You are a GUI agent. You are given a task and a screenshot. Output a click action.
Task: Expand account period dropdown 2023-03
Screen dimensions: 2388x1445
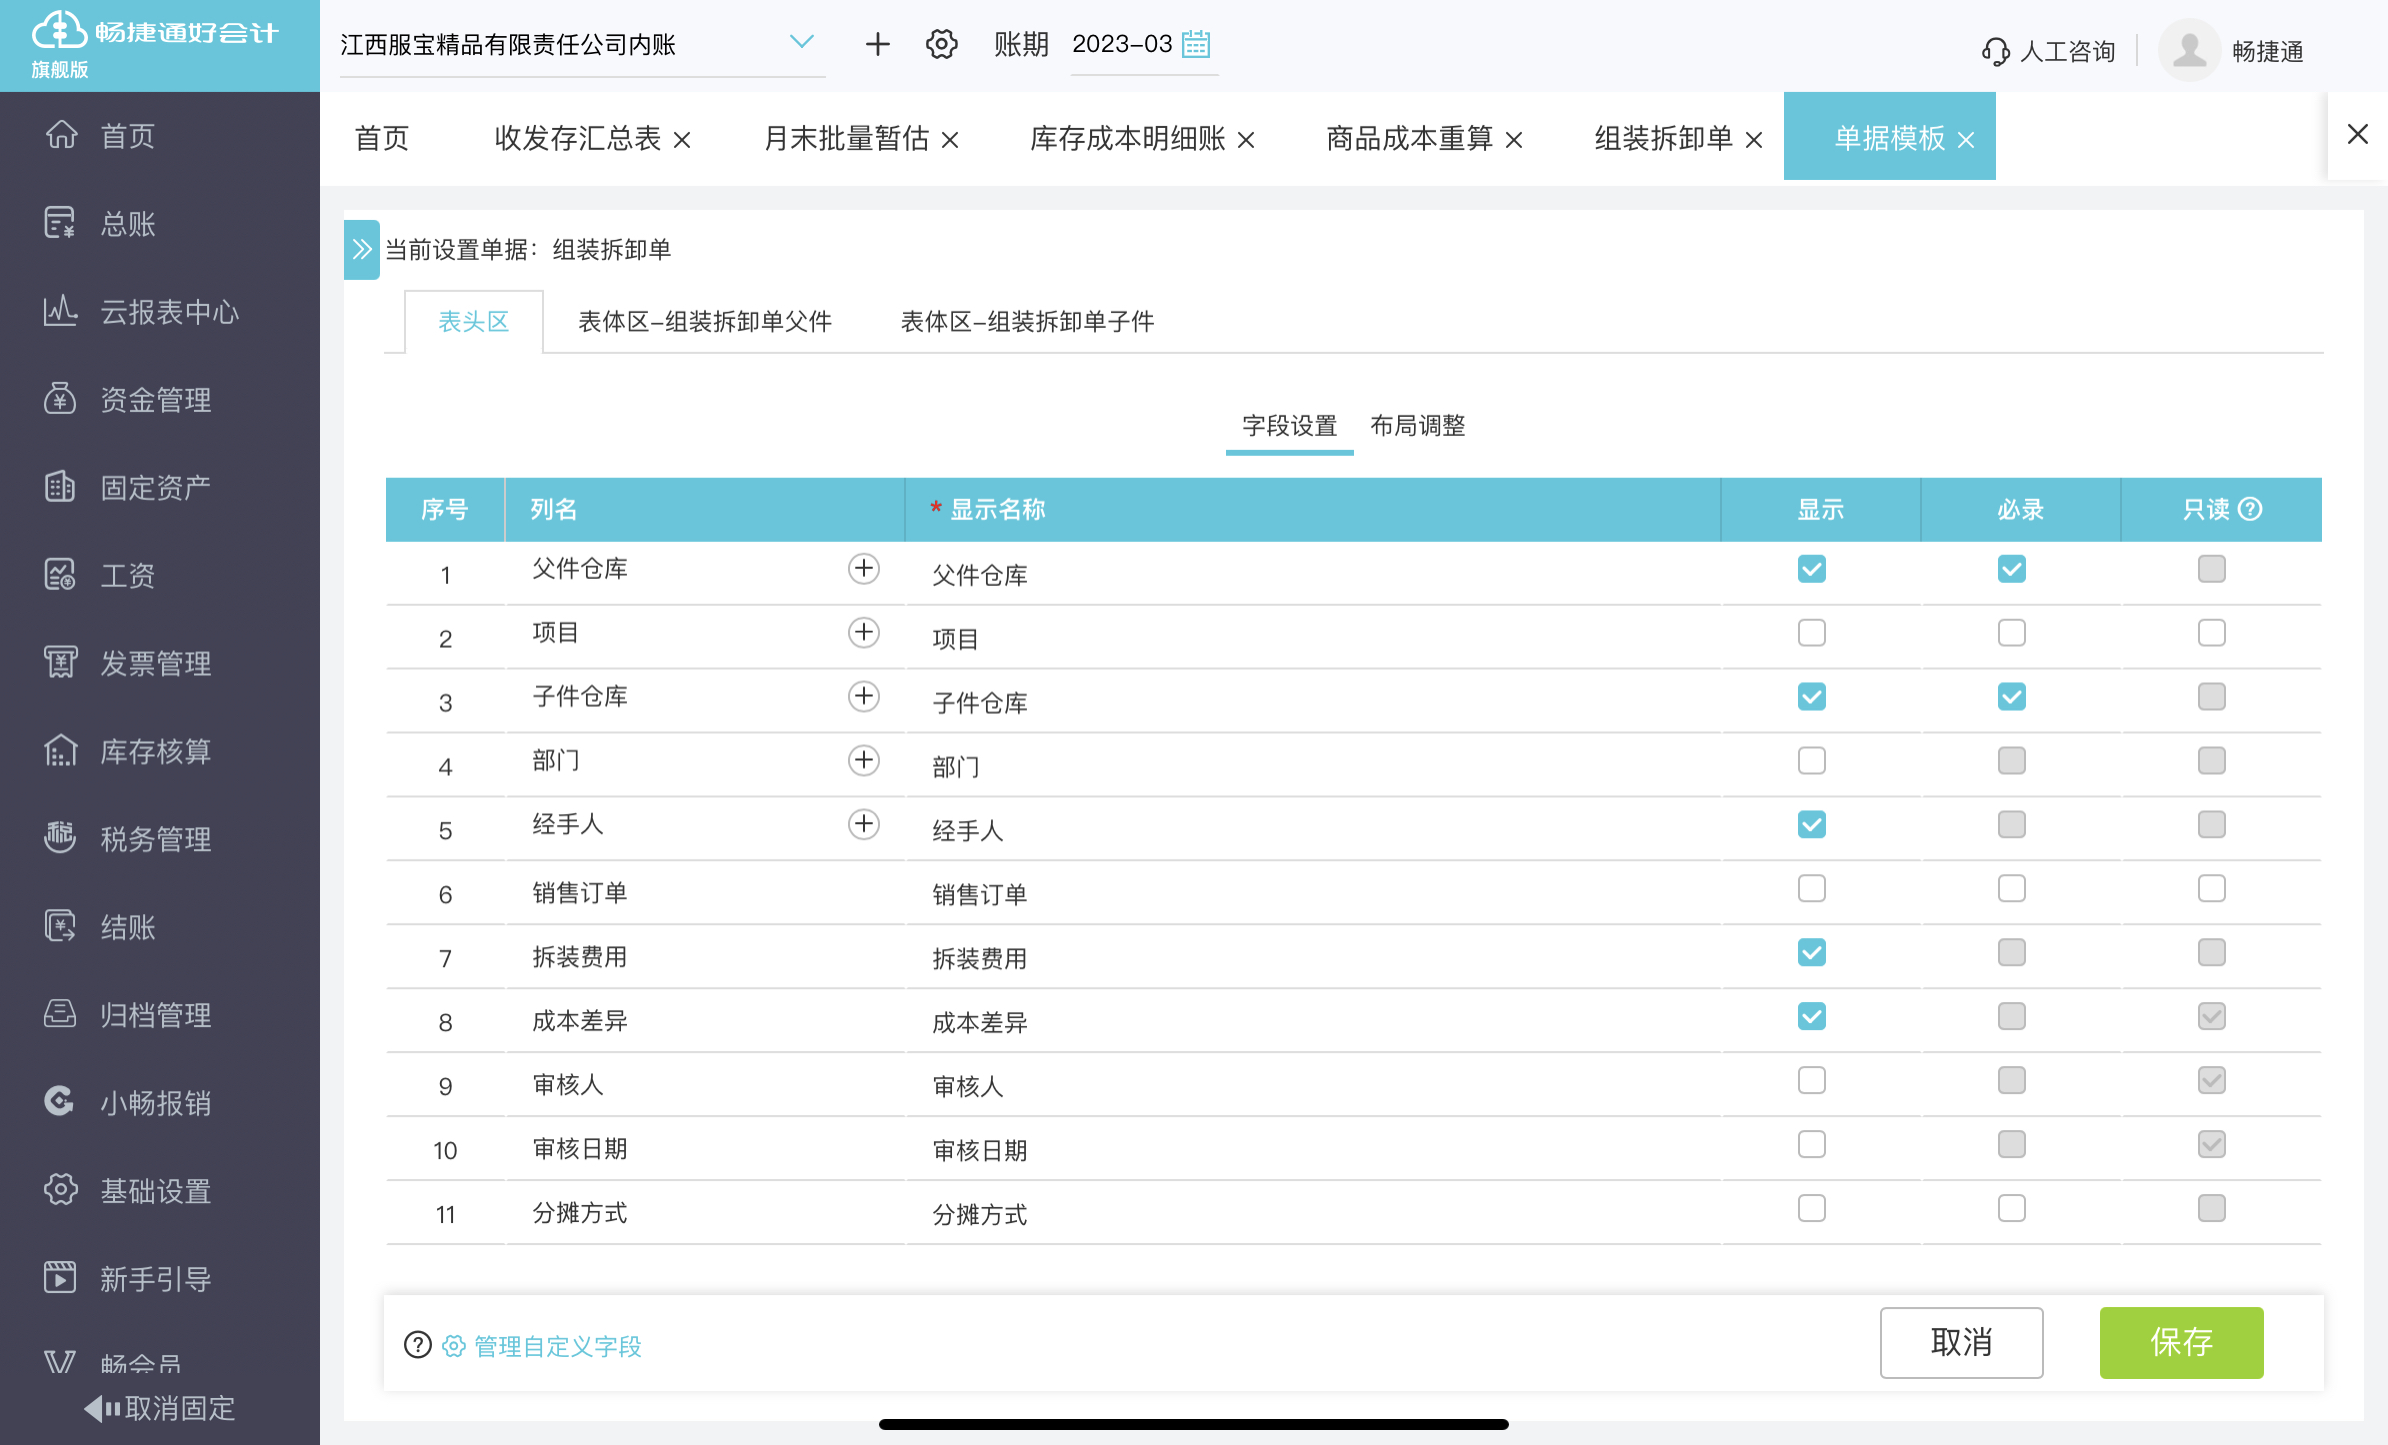pos(1194,44)
